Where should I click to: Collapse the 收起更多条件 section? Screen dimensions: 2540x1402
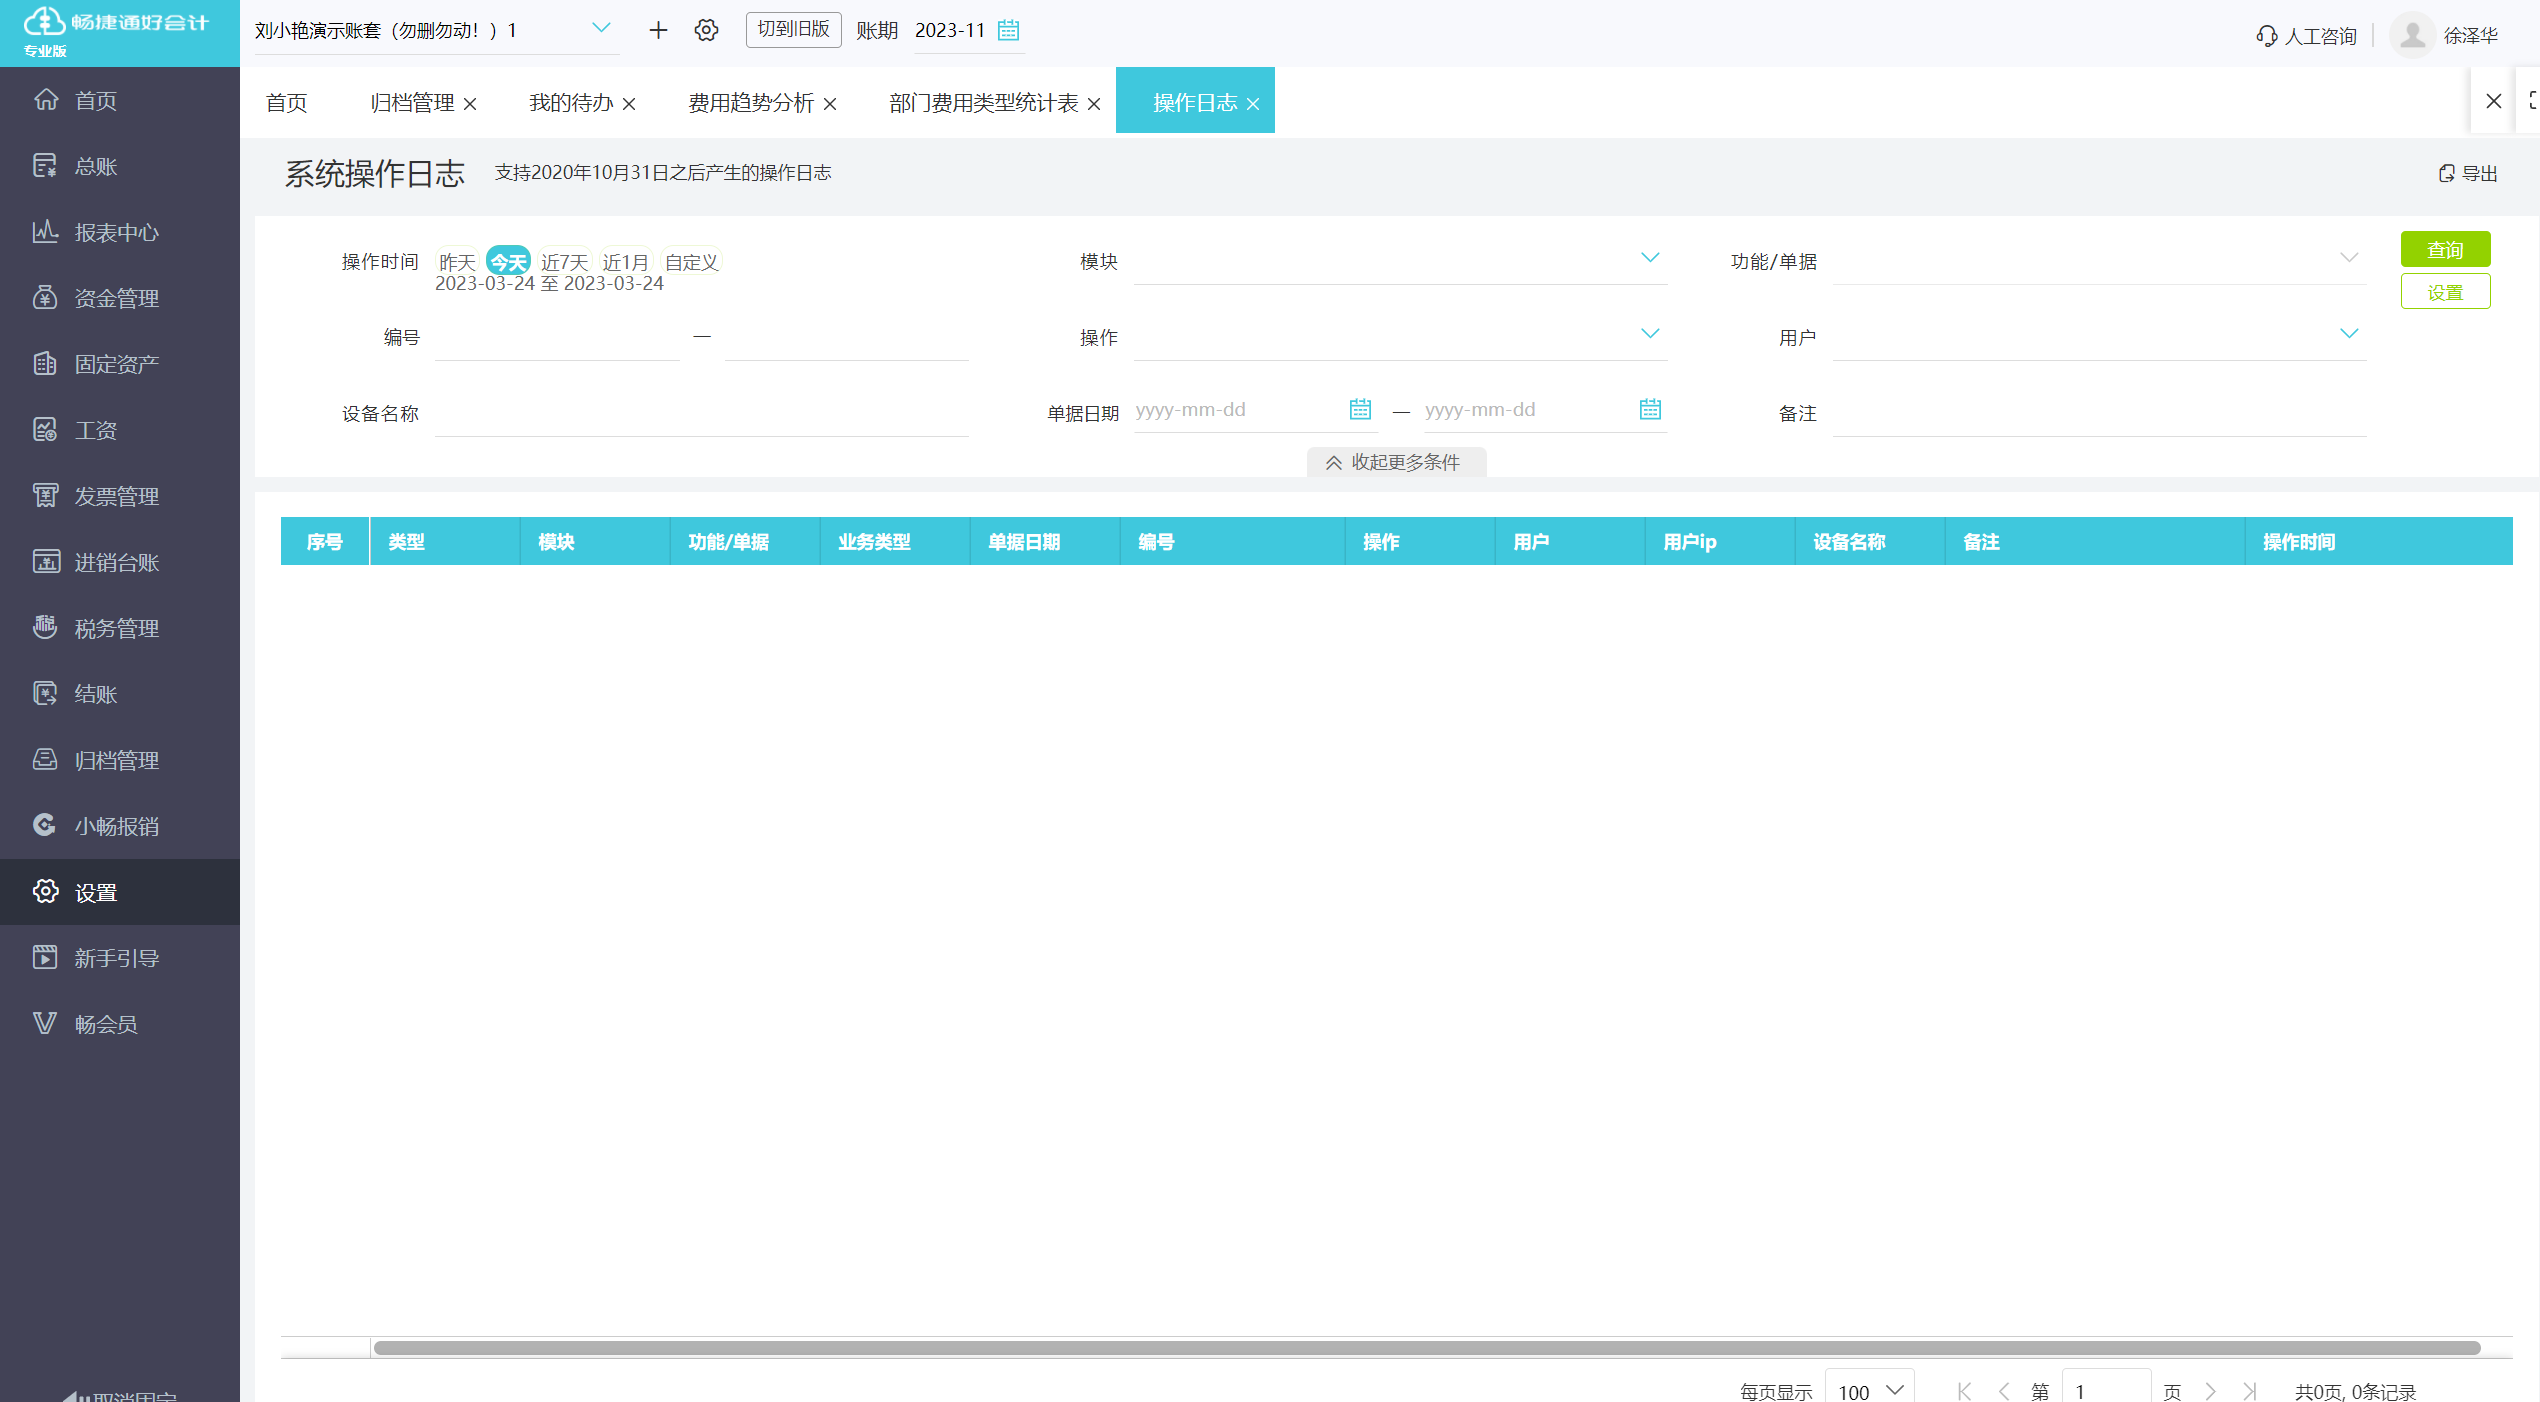1393,461
